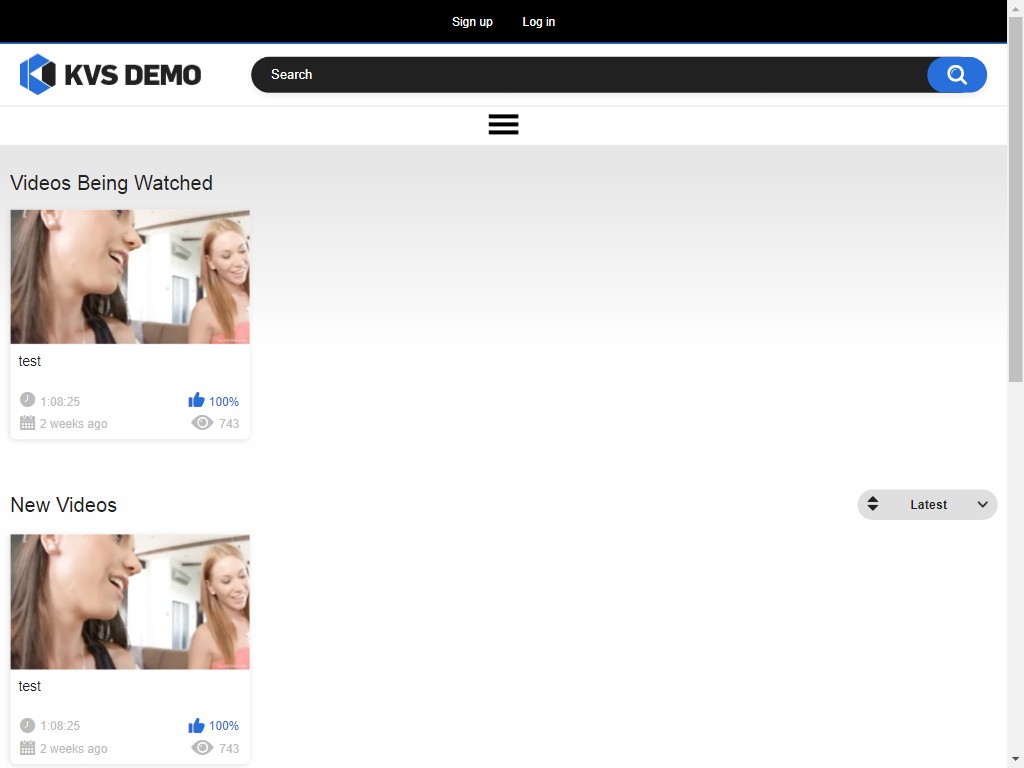Screen dimensions: 1024x768
Task: Focus the Search input field
Action: 590,75
